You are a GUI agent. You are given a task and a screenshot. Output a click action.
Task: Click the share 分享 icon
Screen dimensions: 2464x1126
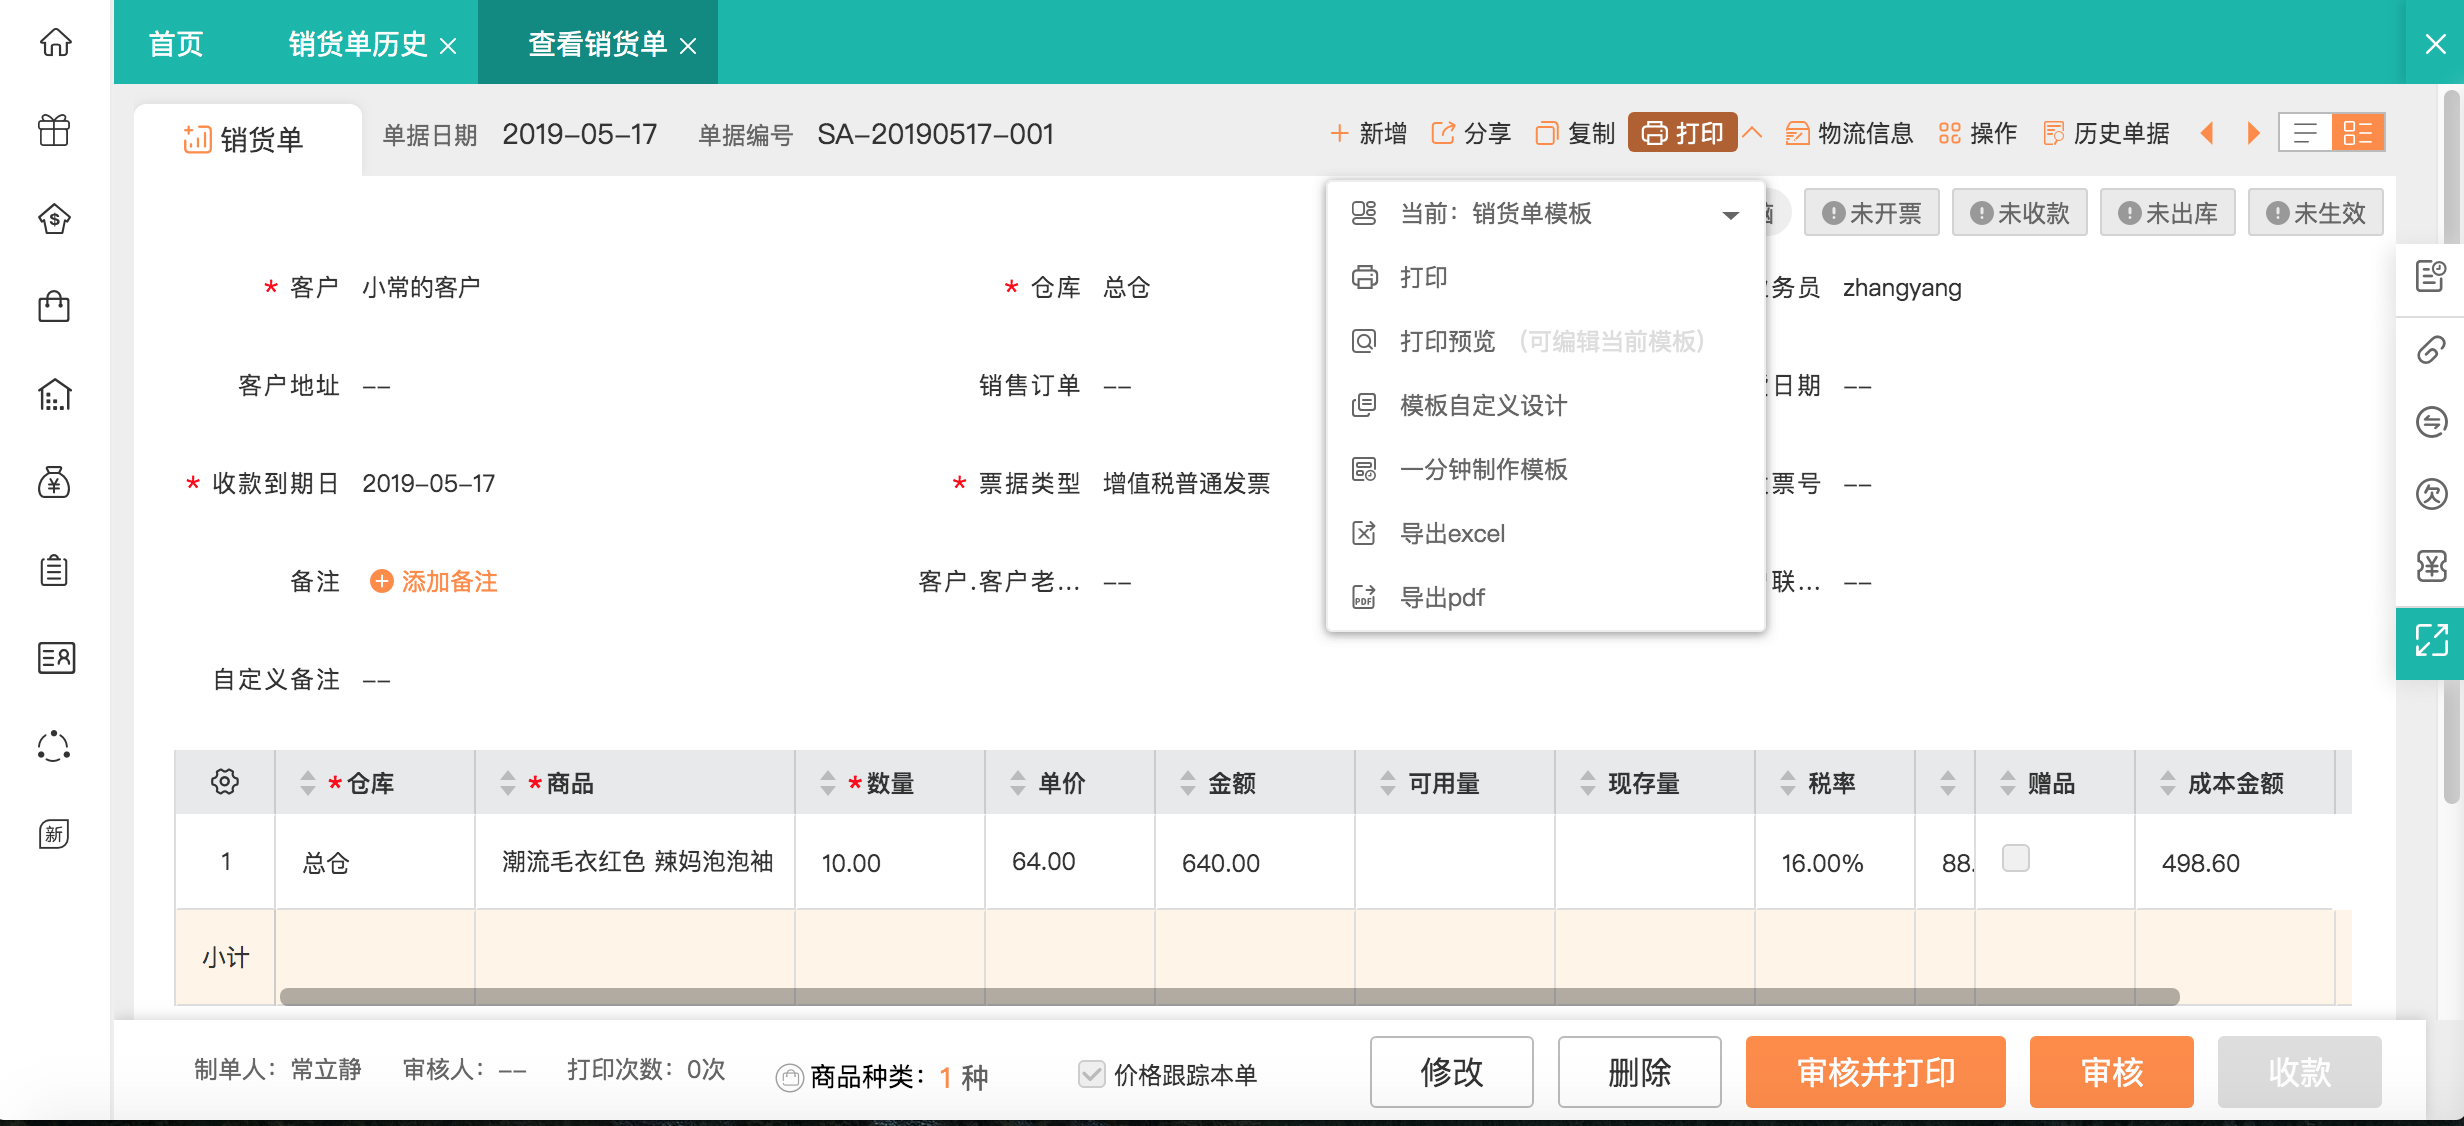click(1444, 132)
